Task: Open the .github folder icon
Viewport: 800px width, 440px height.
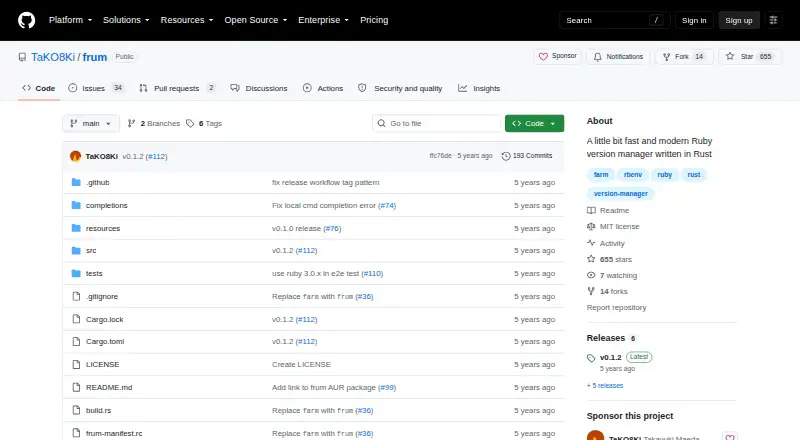Action: (x=76, y=182)
